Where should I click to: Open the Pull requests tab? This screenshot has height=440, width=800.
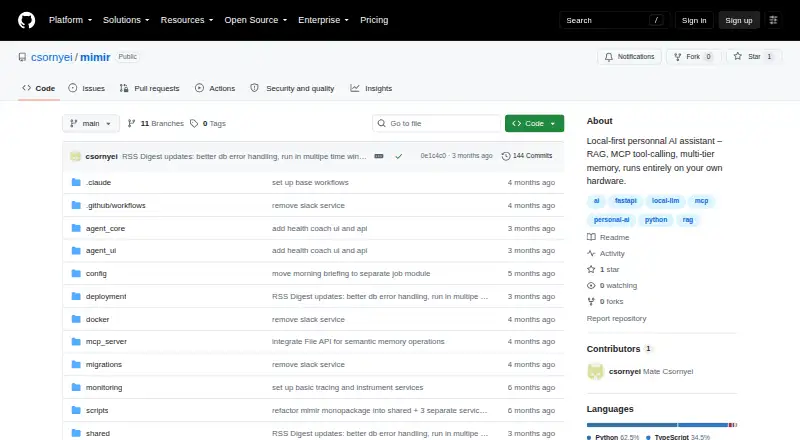point(149,88)
